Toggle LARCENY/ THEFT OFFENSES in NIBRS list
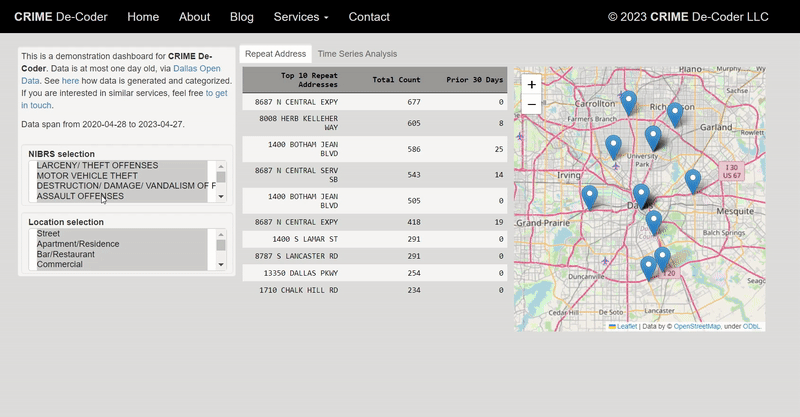This screenshot has width=800, height=417. click(x=97, y=165)
